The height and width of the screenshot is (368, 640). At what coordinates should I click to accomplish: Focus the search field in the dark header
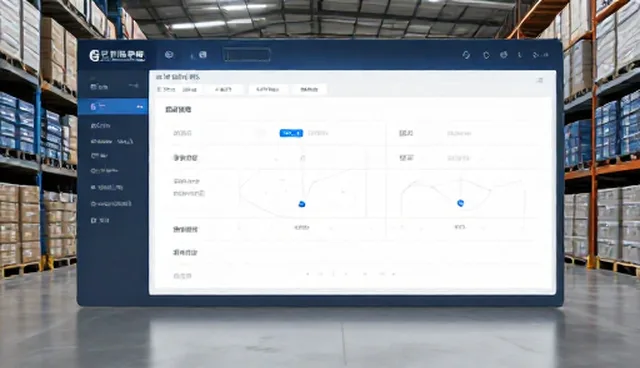247,55
